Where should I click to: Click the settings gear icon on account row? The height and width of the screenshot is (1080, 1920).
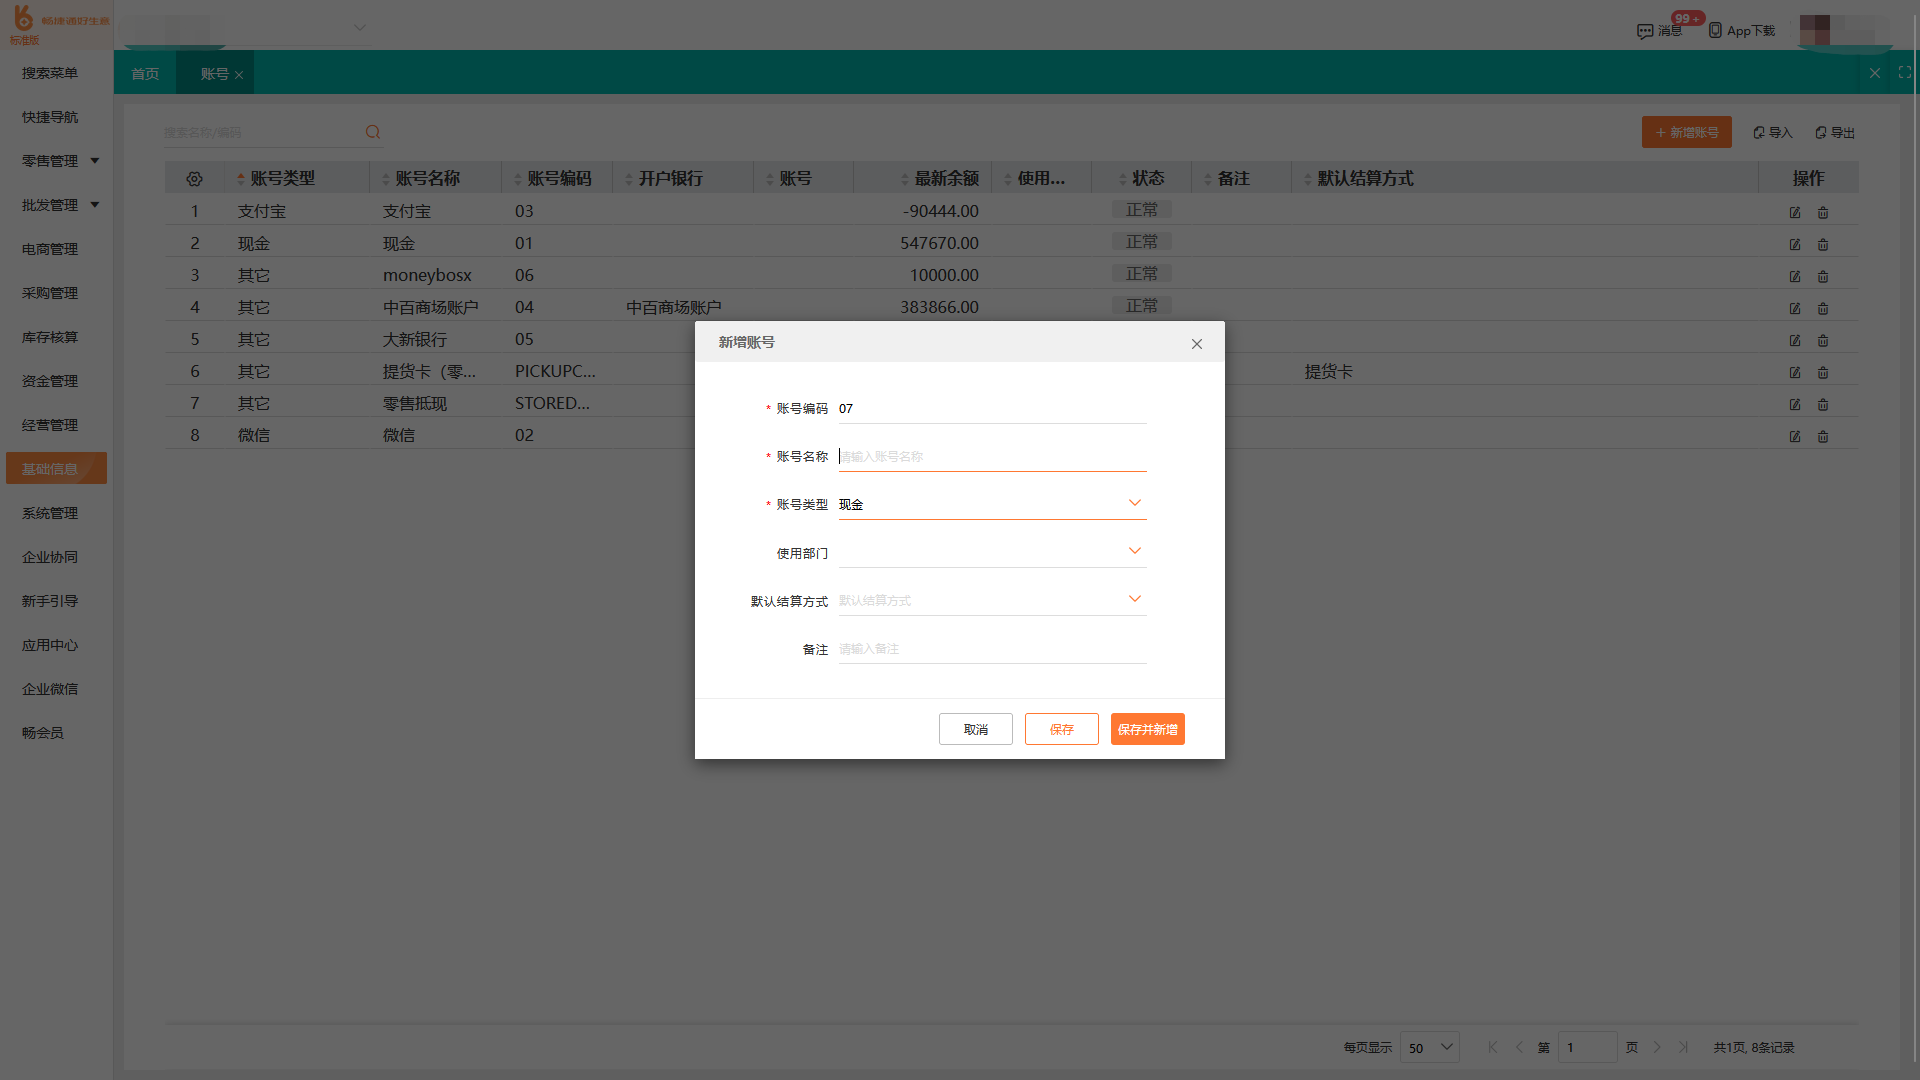pos(195,178)
